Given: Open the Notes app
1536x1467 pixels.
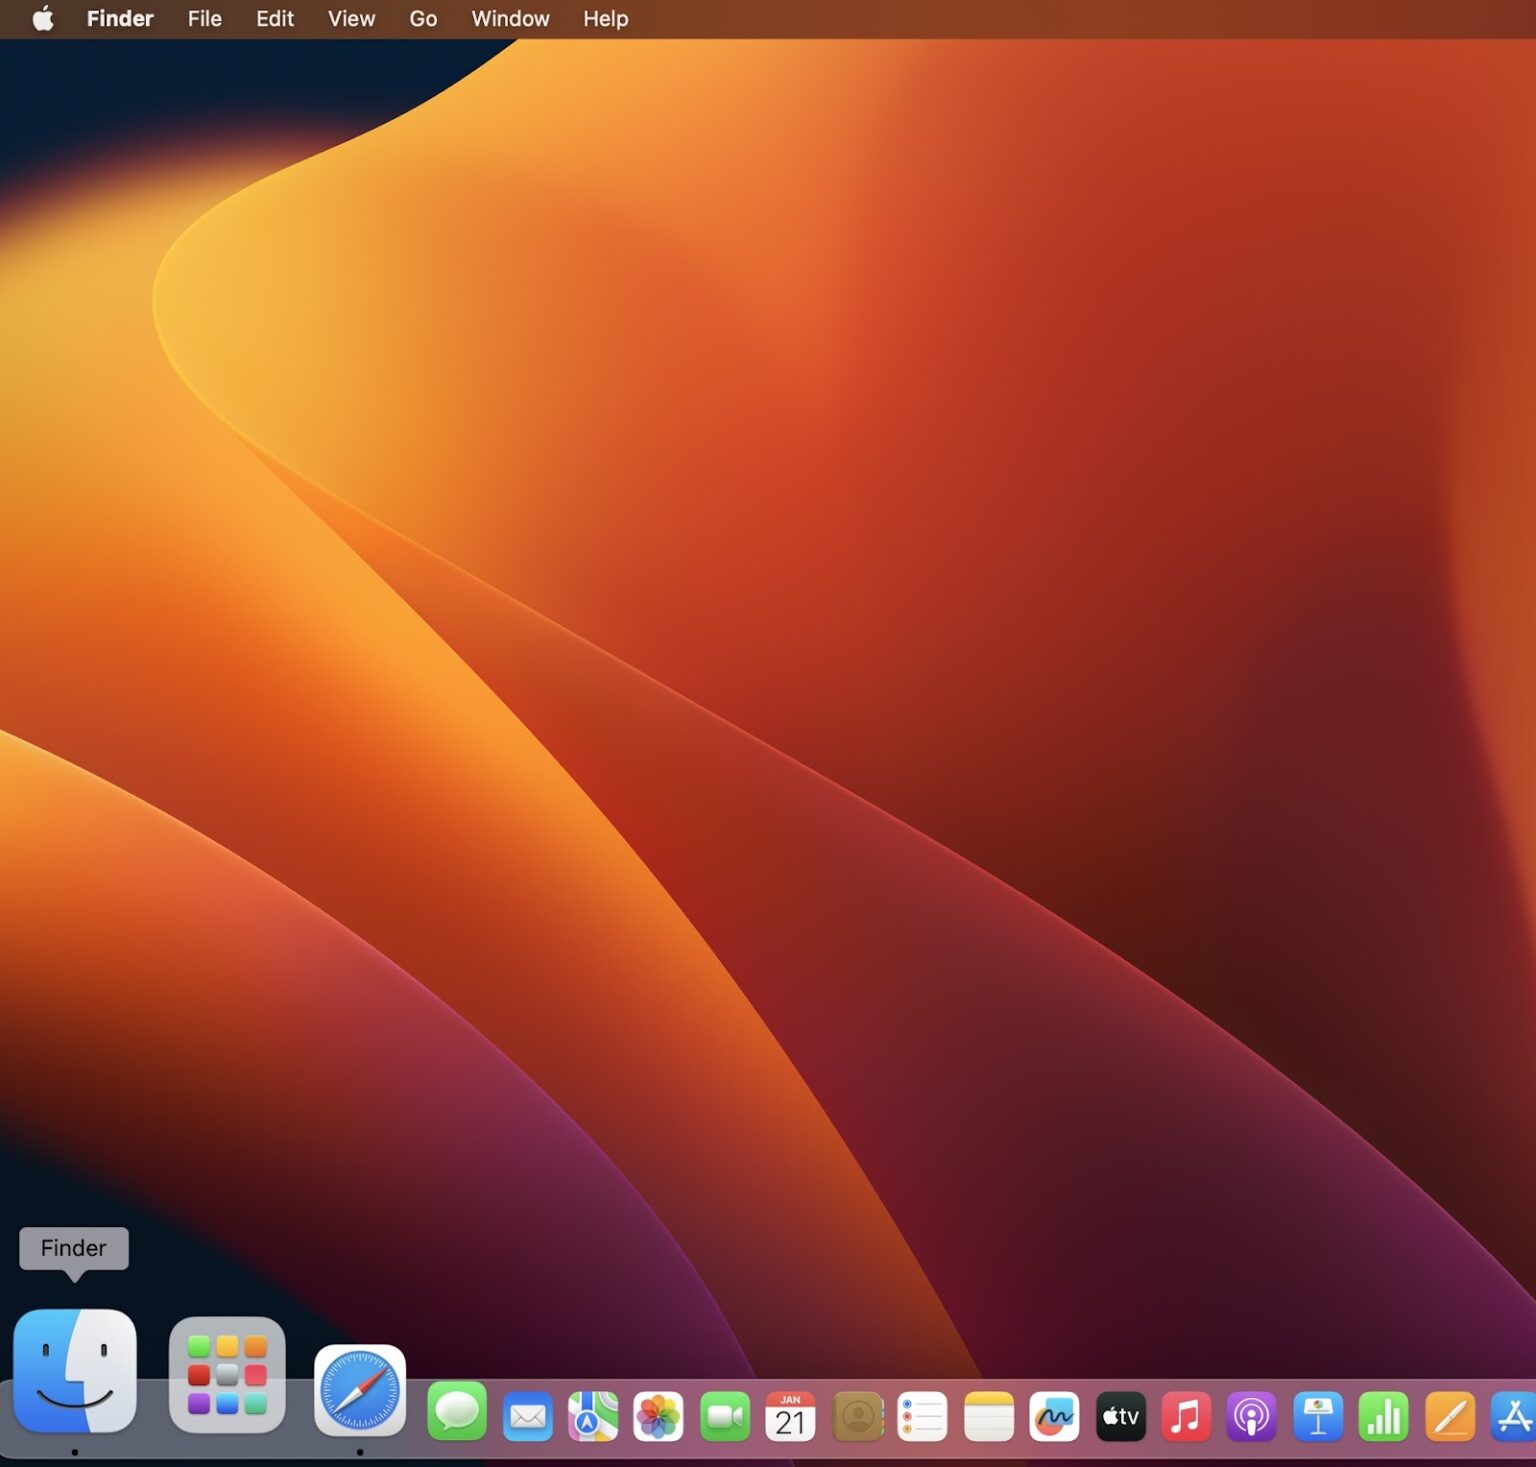Looking at the screenshot, I should coord(989,1415).
